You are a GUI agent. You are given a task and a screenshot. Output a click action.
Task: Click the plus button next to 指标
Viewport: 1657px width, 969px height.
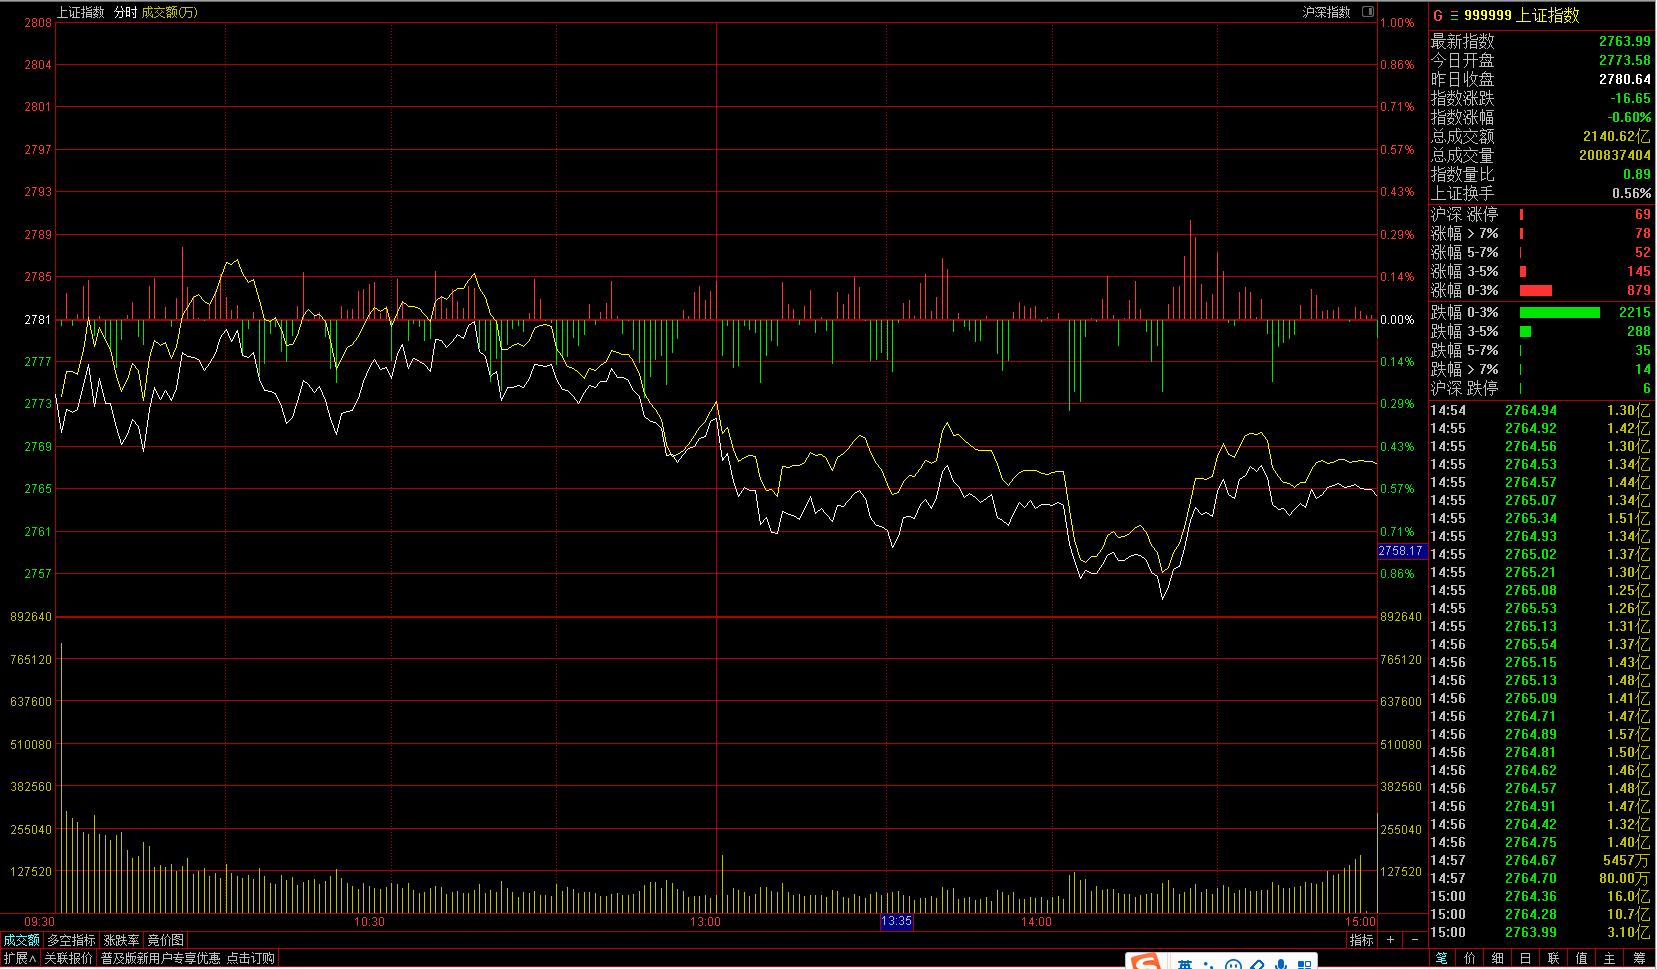[x=1390, y=940]
